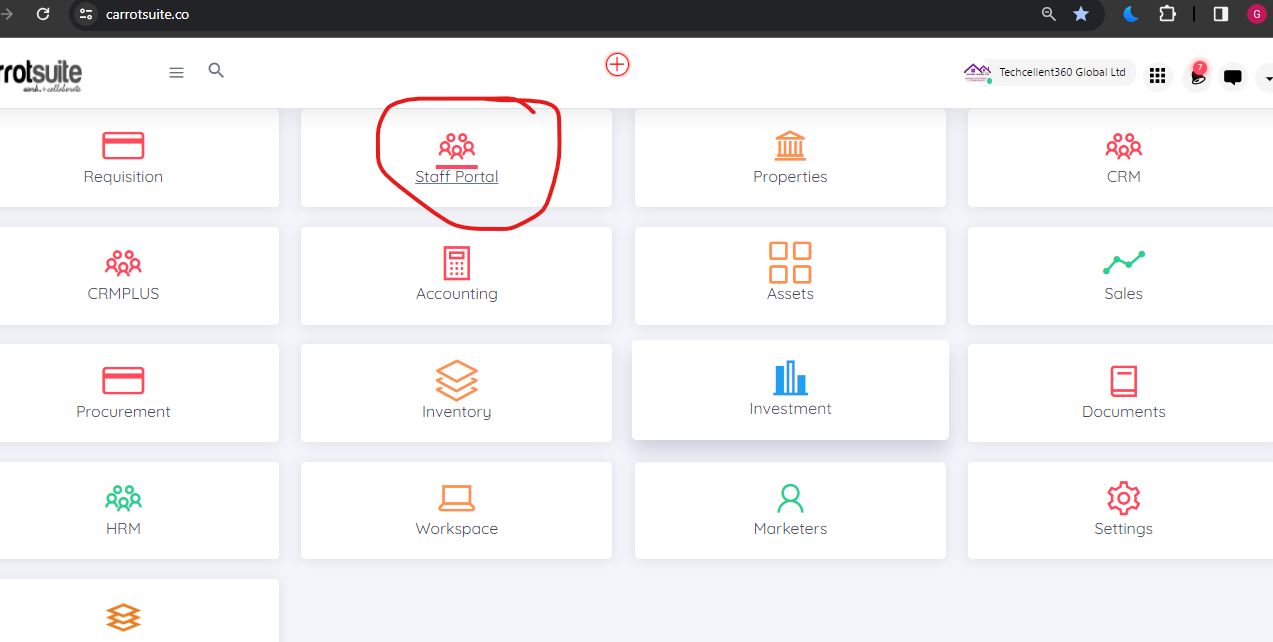Open the chat messages icon
Viewport: 1273px width, 642px height.
click(1233, 77)
